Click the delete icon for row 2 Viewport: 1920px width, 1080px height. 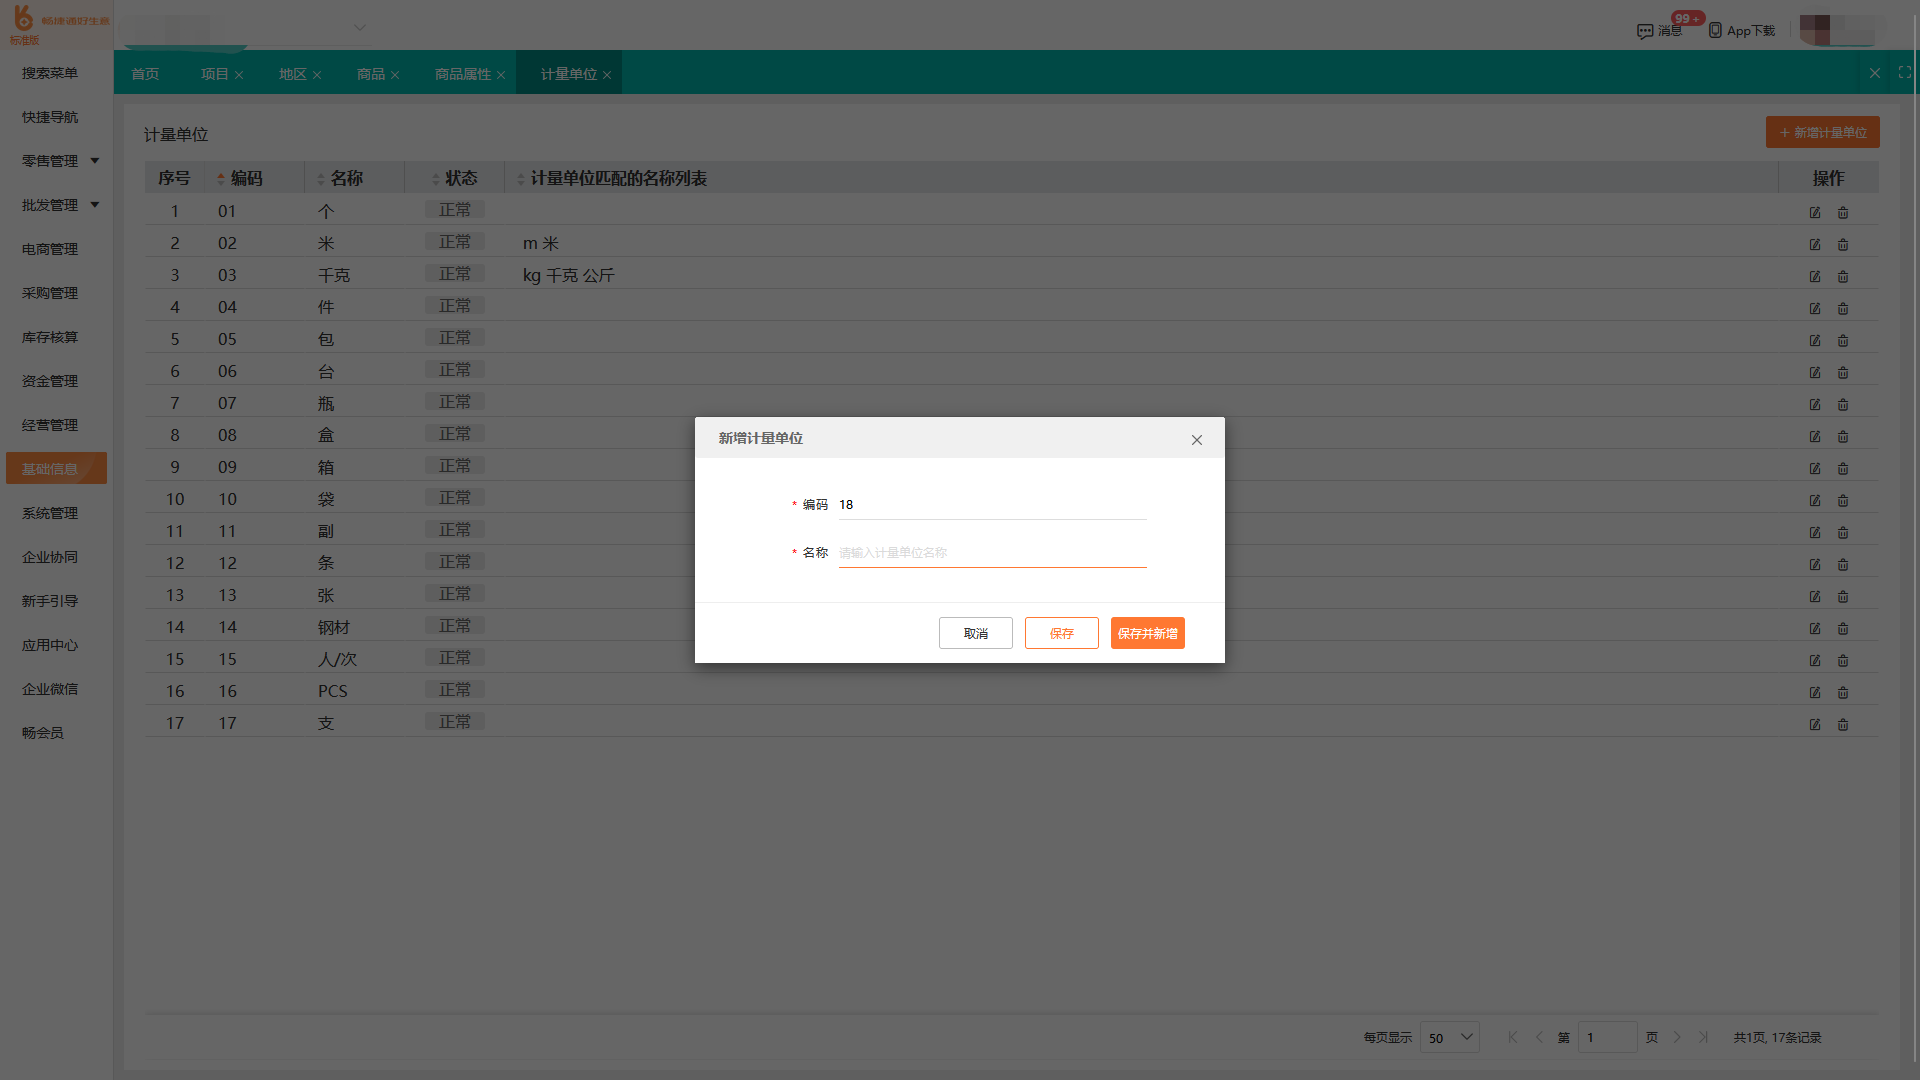tap(1844, 243)
